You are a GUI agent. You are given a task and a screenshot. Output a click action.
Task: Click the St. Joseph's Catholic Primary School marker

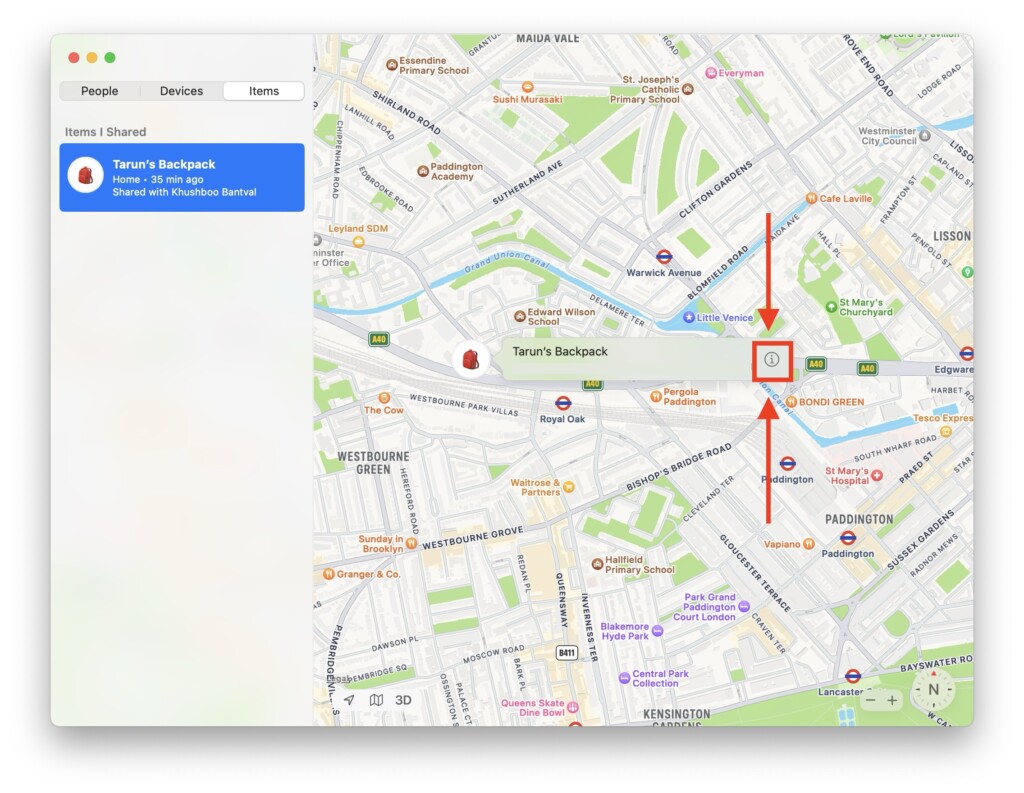687,89
